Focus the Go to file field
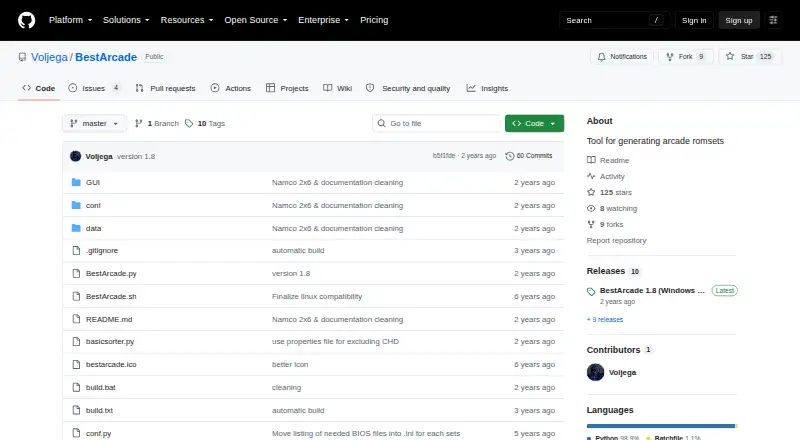This screenshot has height=440, width=800. (437, 124)
